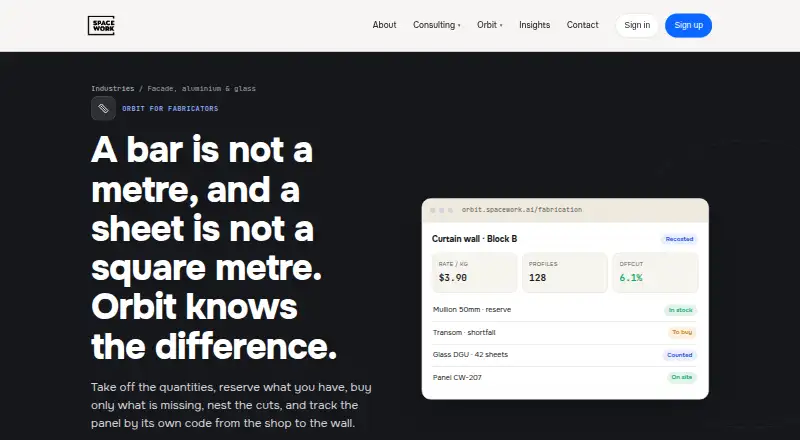Open the Insights page
This screenshot has width=800, height=440.
534,25
